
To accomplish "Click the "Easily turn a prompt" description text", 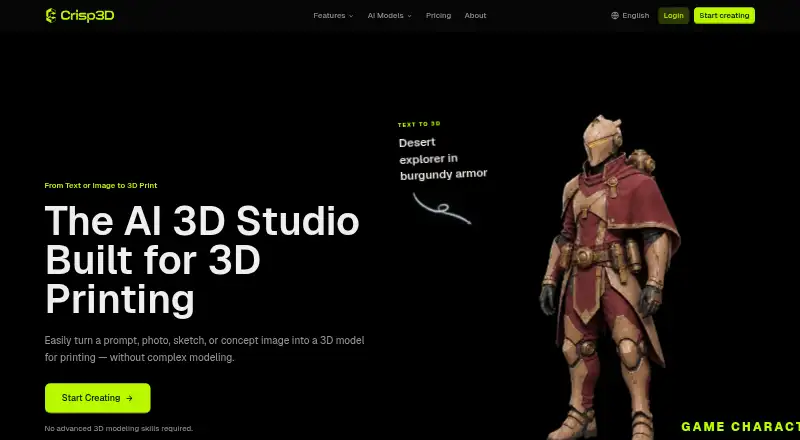I will tap(204, 349).
